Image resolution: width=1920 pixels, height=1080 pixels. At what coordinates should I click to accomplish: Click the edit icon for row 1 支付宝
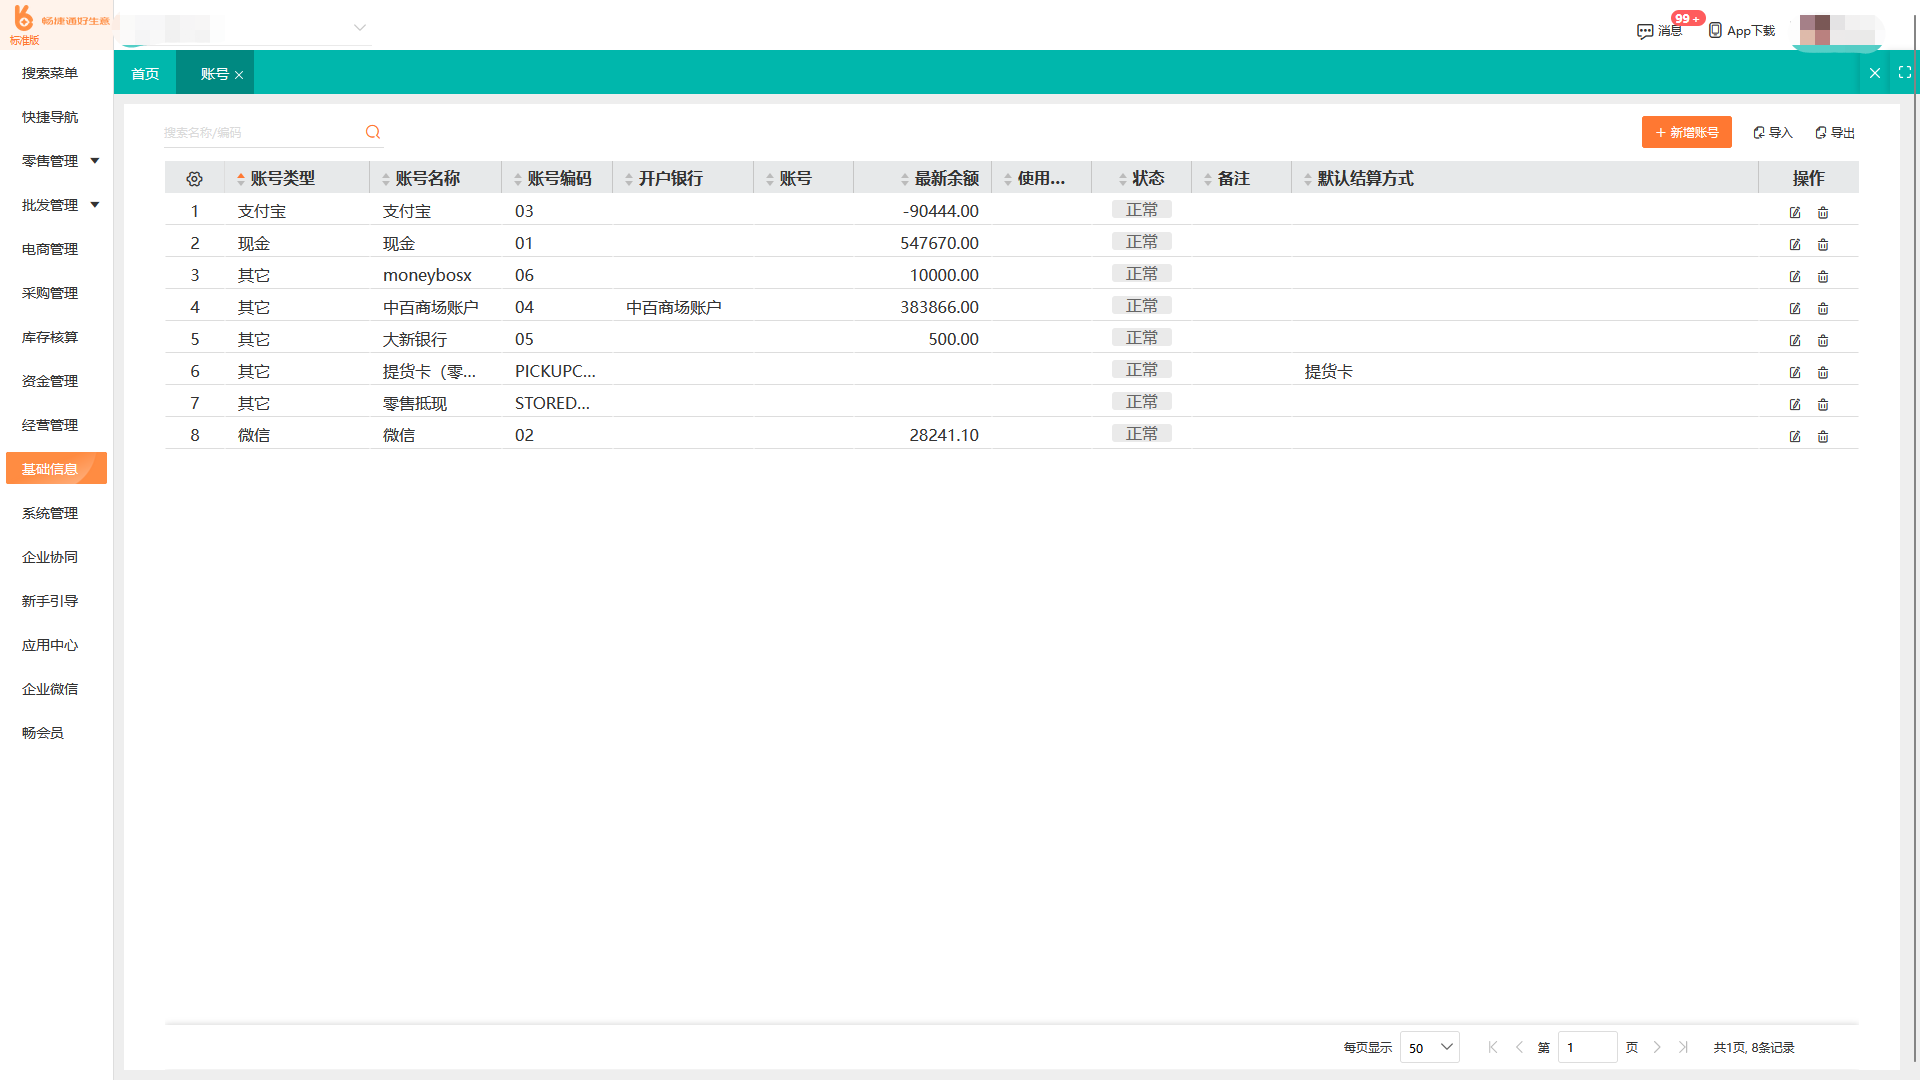(x=1795, y=212)
